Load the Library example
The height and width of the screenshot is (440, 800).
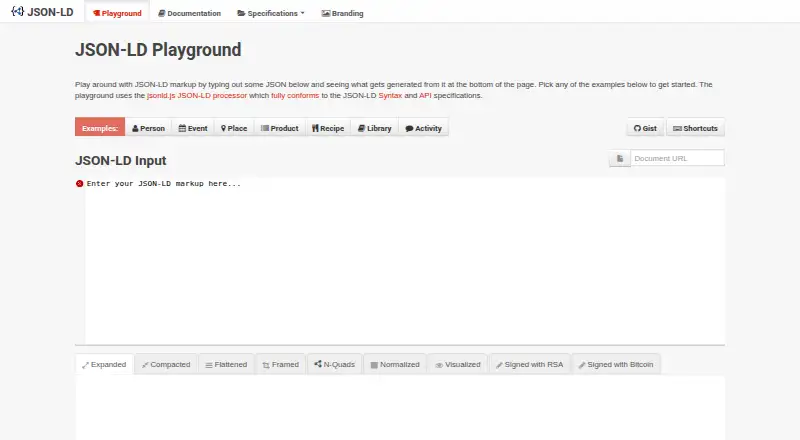[x=374, y=128]
